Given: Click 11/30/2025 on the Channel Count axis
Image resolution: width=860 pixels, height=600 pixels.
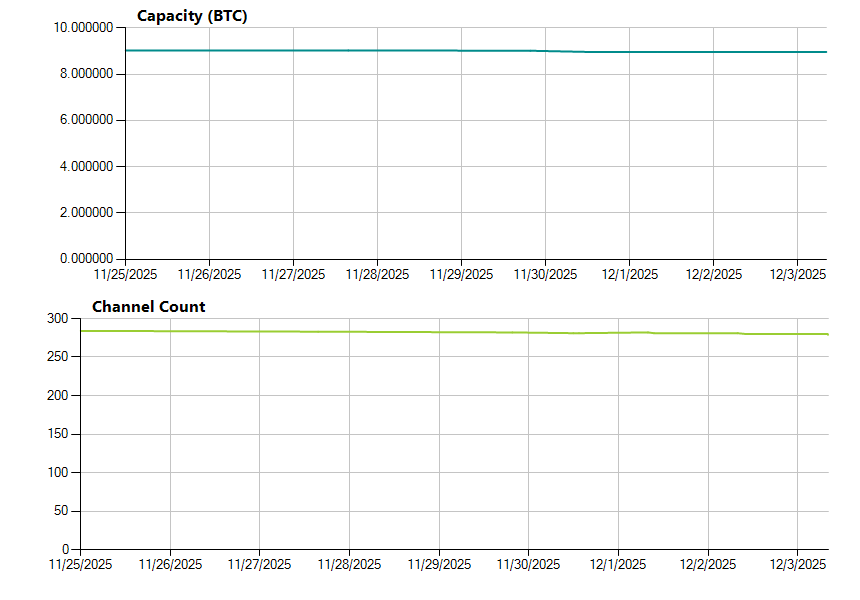Looking at the screenshot, I should pyautogui.click(x=529, y=564).
